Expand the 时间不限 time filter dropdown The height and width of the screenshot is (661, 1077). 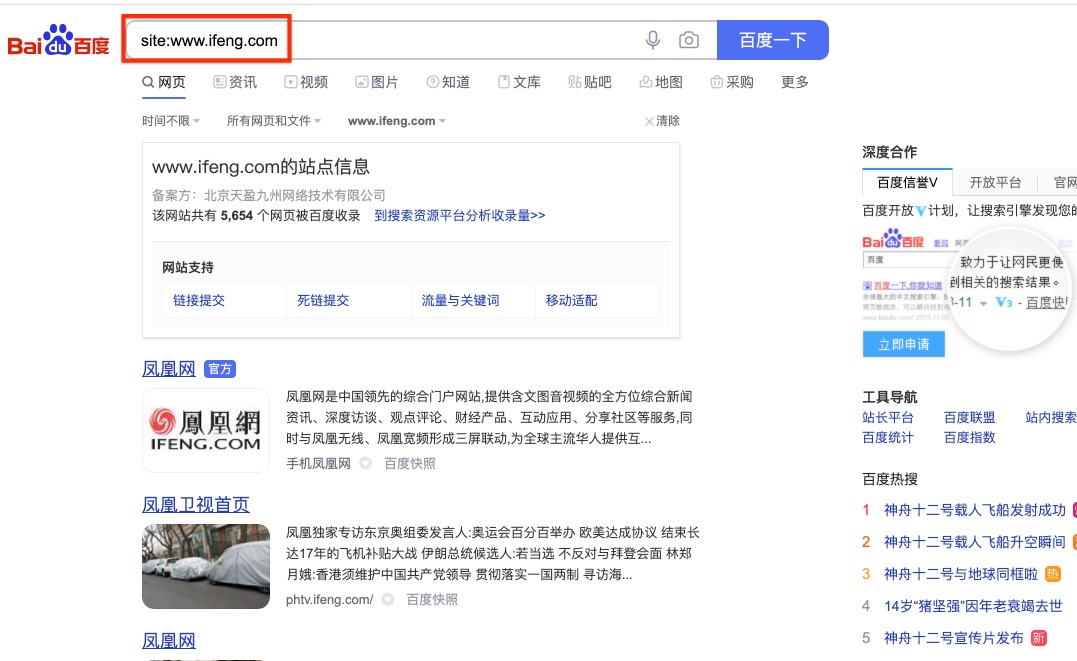click(x=171, y=121)
